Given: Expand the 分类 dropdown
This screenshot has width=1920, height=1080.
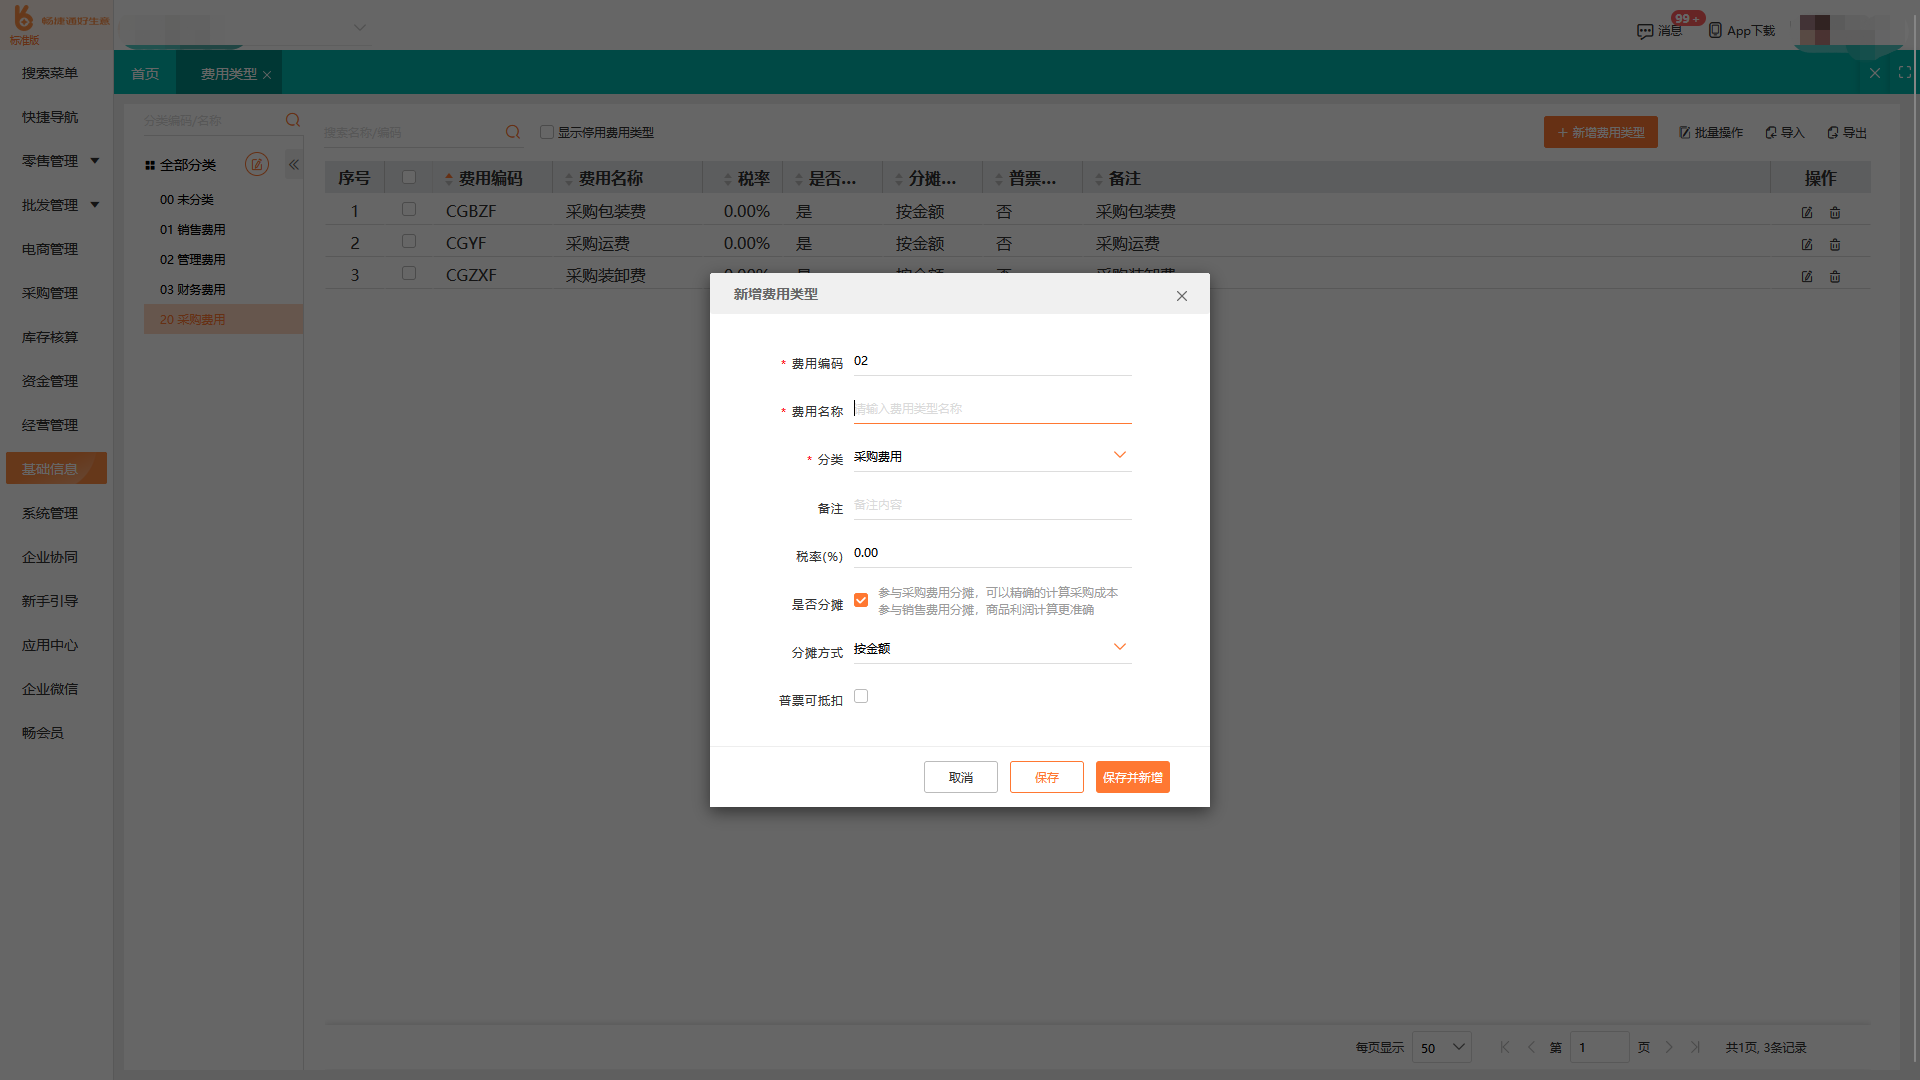Looking at the screenshot, I should tap(1120, 456).
